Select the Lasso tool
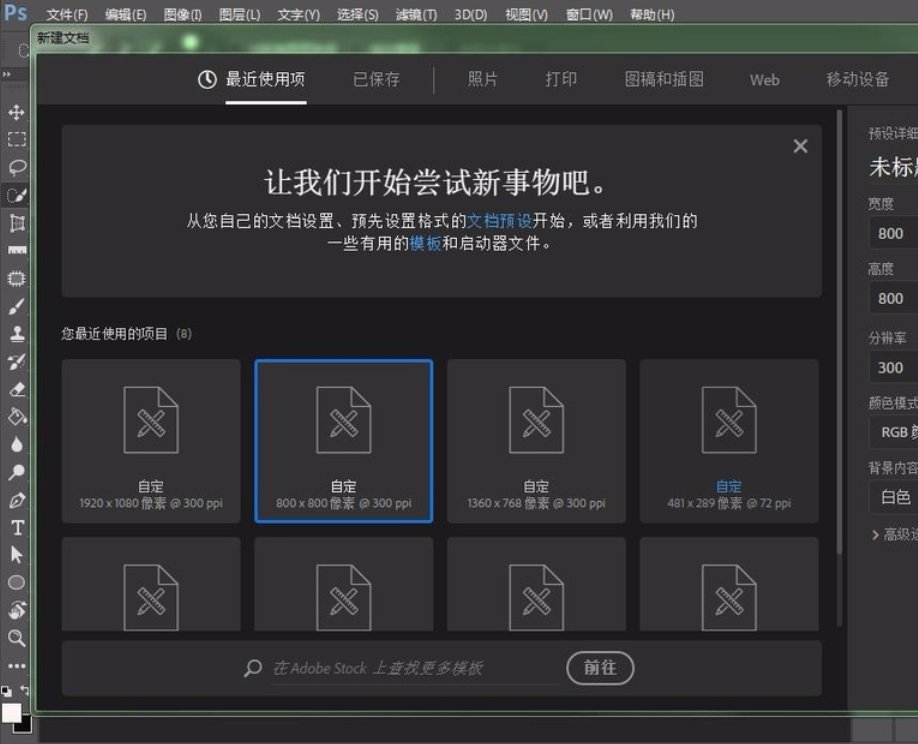The width and height of the screenshot is (918, 744). point(14,168)
